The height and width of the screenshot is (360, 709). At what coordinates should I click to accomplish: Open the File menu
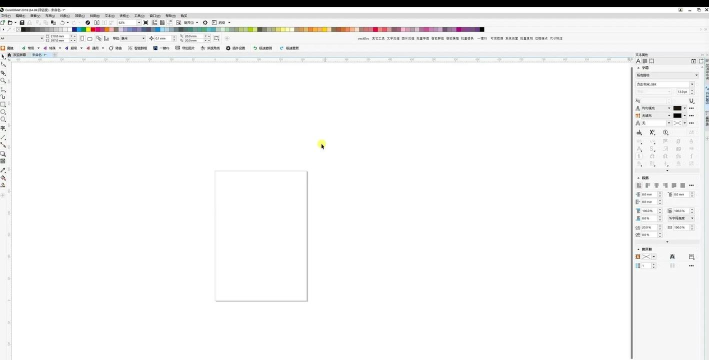6,15
